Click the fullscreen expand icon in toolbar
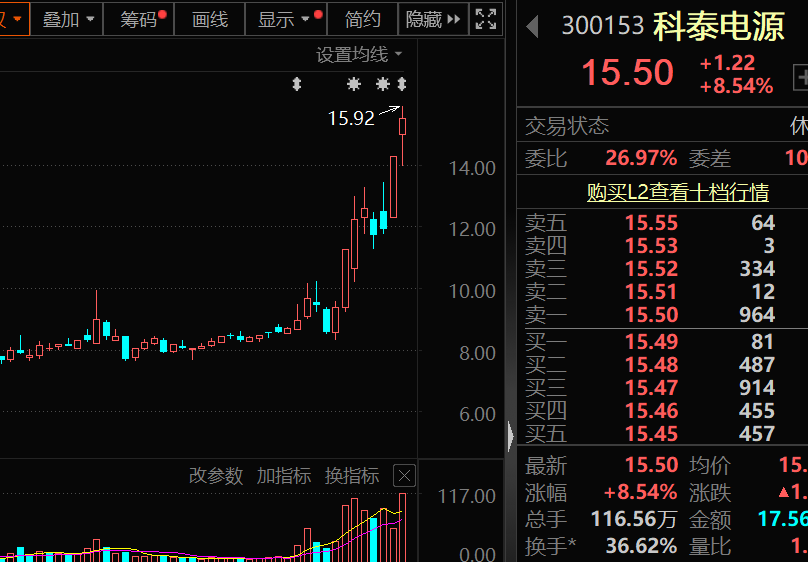 point(486,19)
